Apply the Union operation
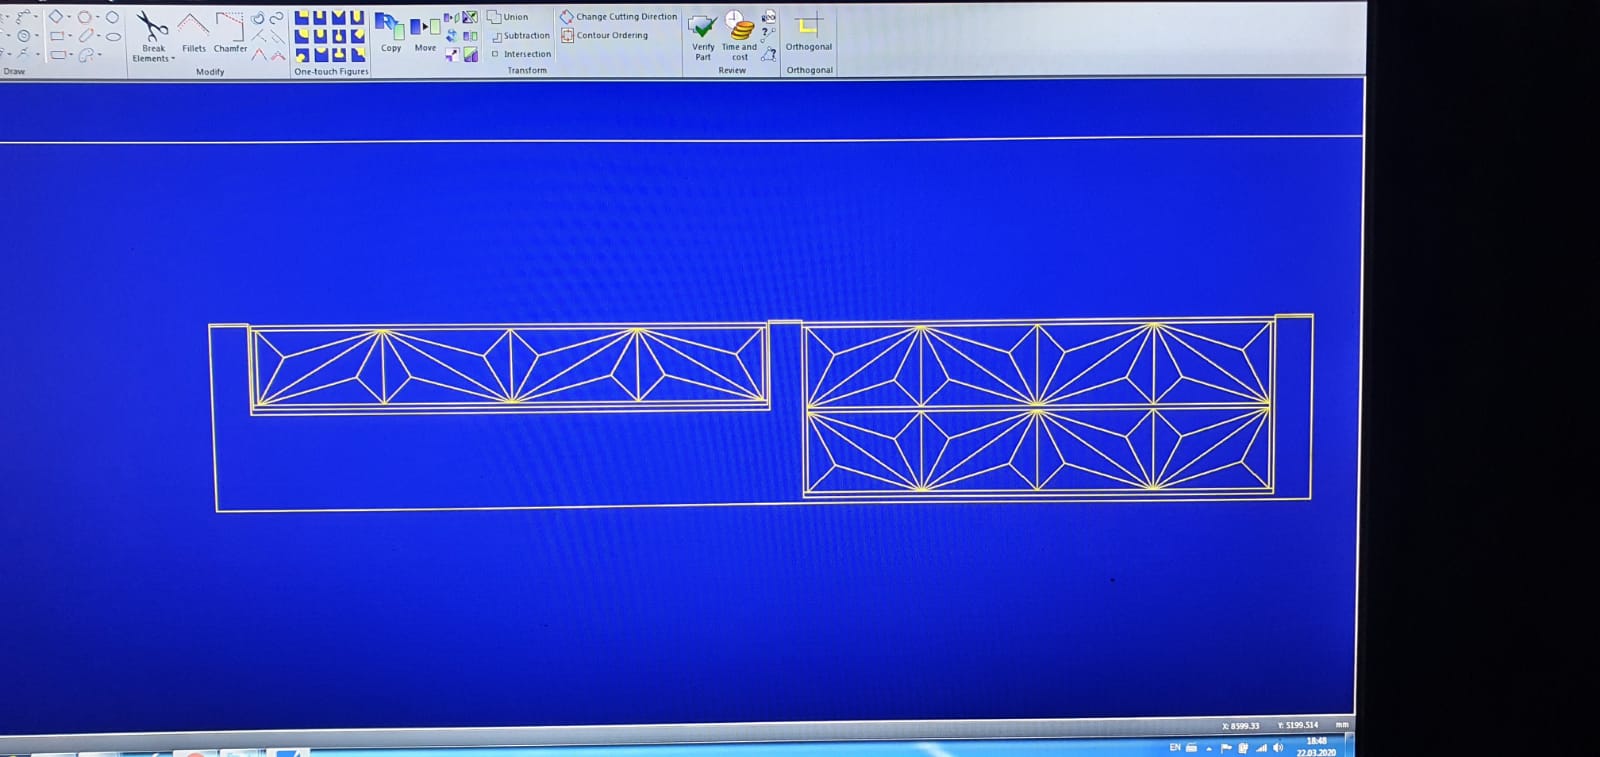The width and height of the screenshot is (1600, 757). point(494,17)
